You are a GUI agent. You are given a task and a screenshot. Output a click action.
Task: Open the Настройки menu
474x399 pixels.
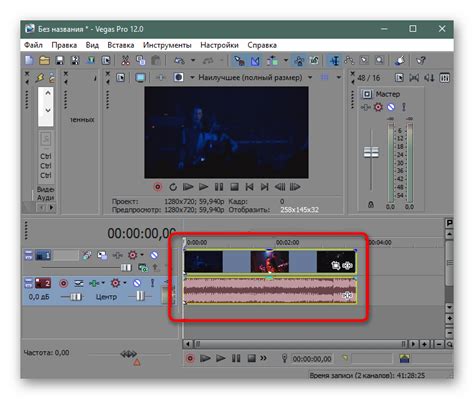click(x=219, y=45)
